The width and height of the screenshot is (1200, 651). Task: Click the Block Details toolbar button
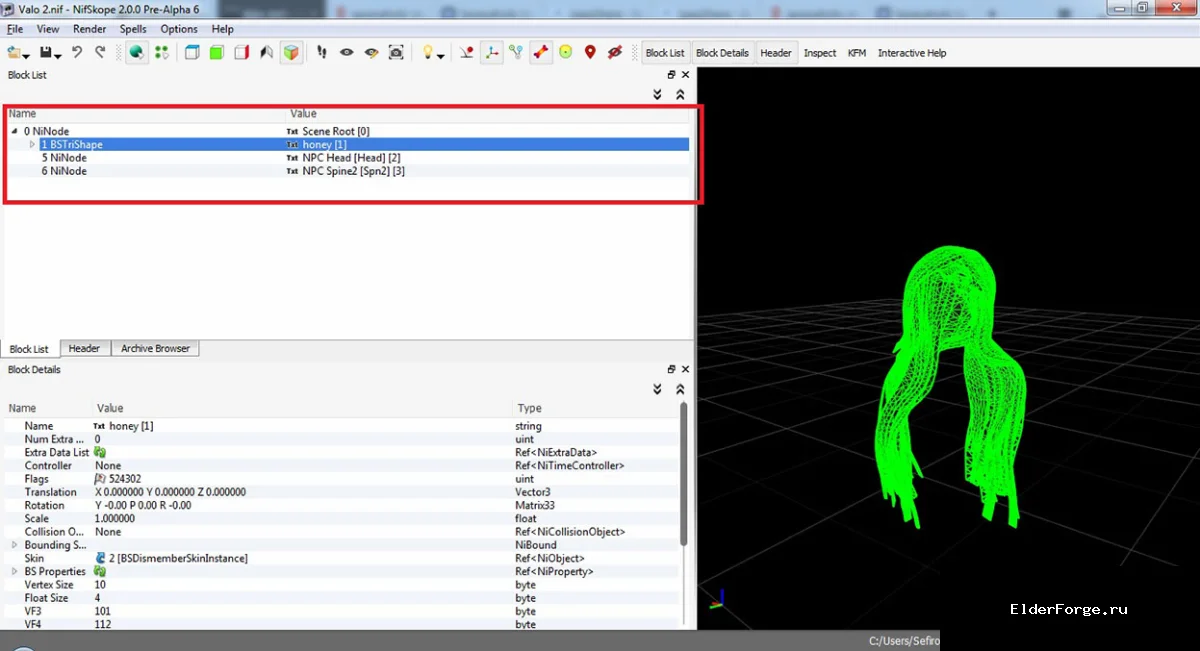pyautogui.click(x=722, y=53)
